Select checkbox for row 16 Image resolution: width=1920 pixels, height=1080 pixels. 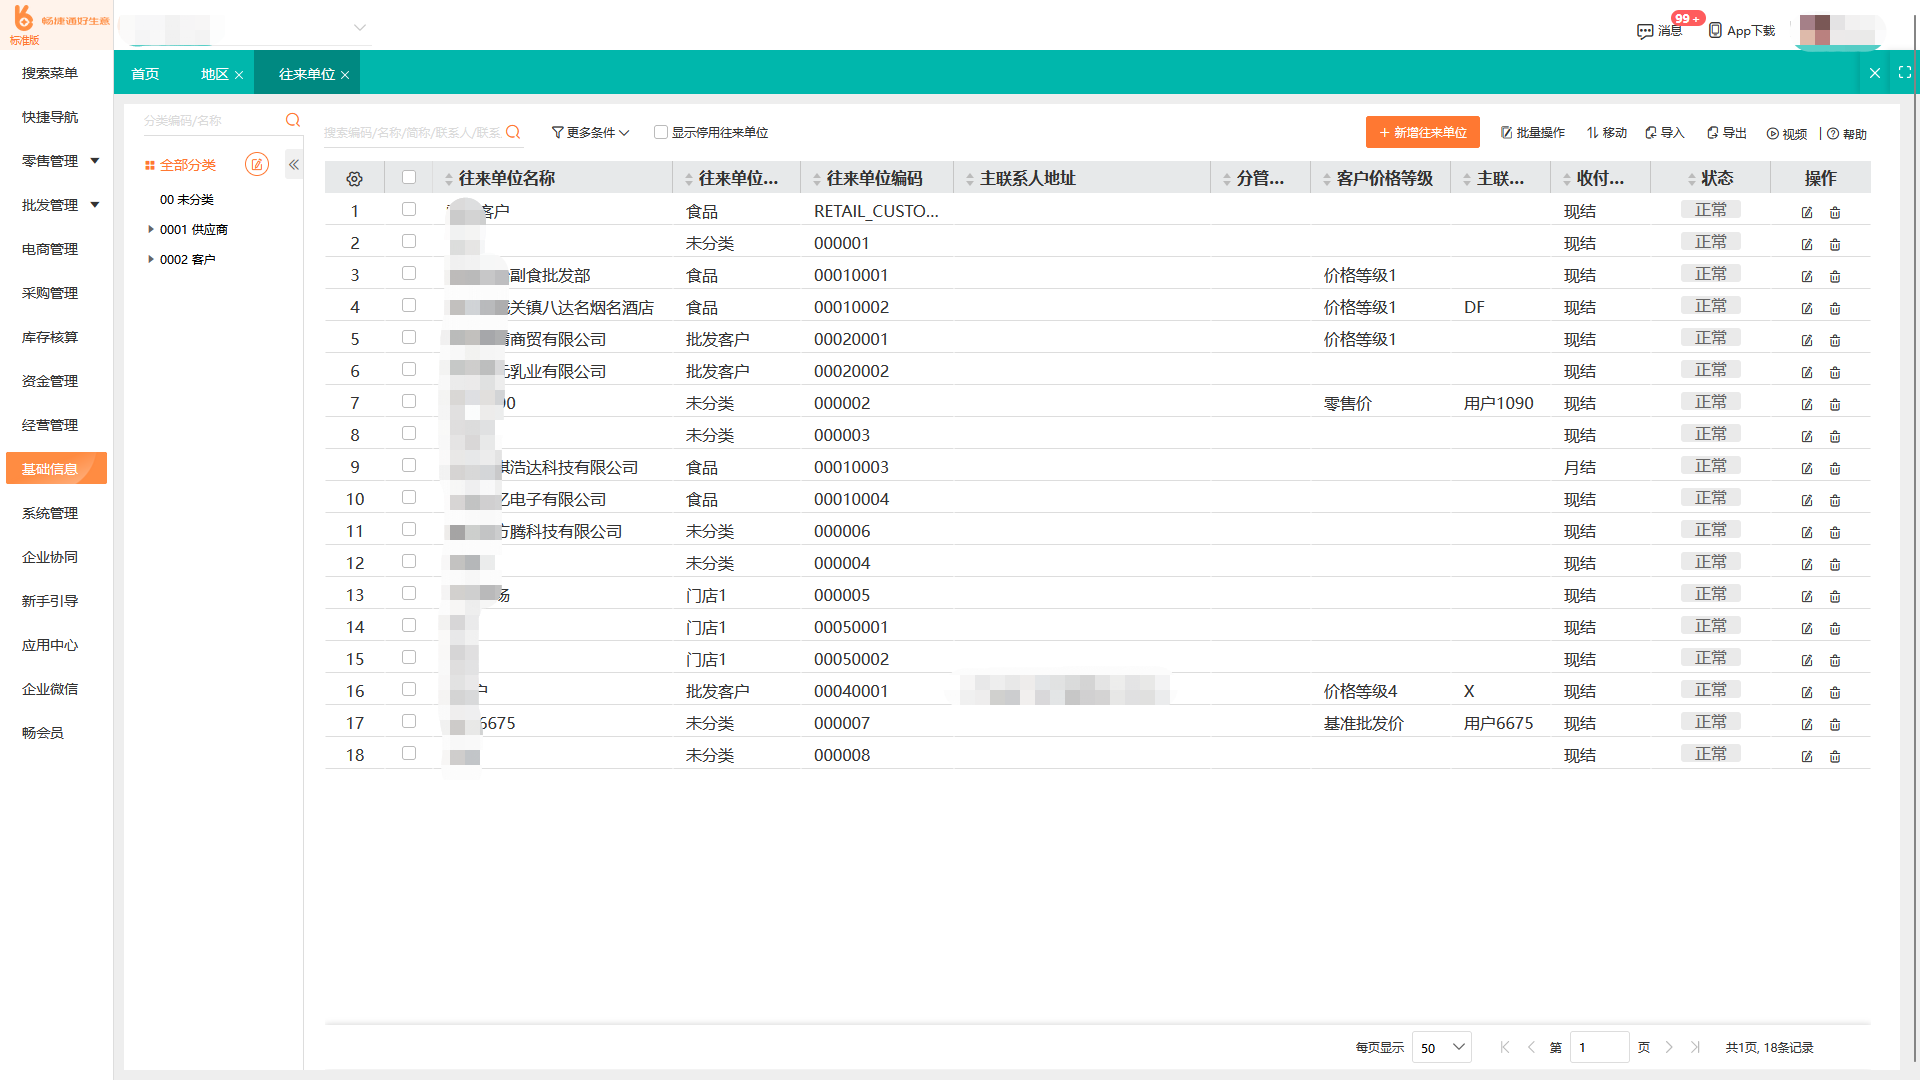tap(411, 690)
